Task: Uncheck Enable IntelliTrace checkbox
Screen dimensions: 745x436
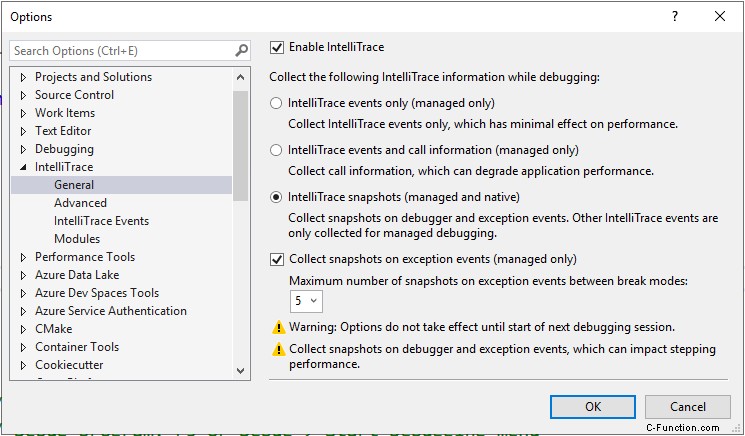Action: coord(277,47)
